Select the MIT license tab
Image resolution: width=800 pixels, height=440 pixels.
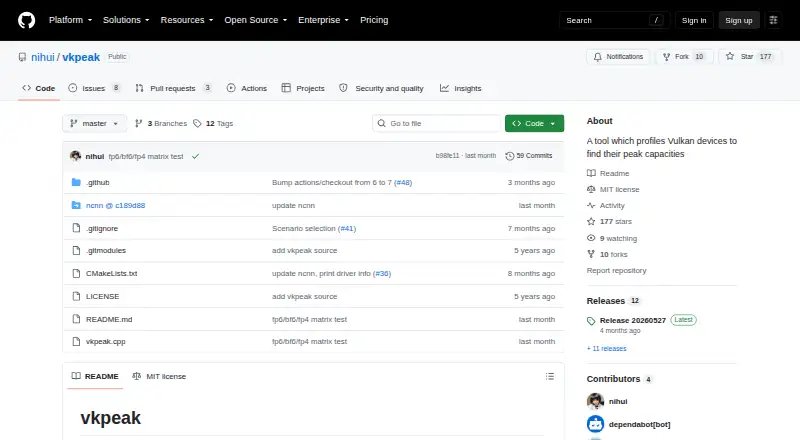click(x=159, y=376)
